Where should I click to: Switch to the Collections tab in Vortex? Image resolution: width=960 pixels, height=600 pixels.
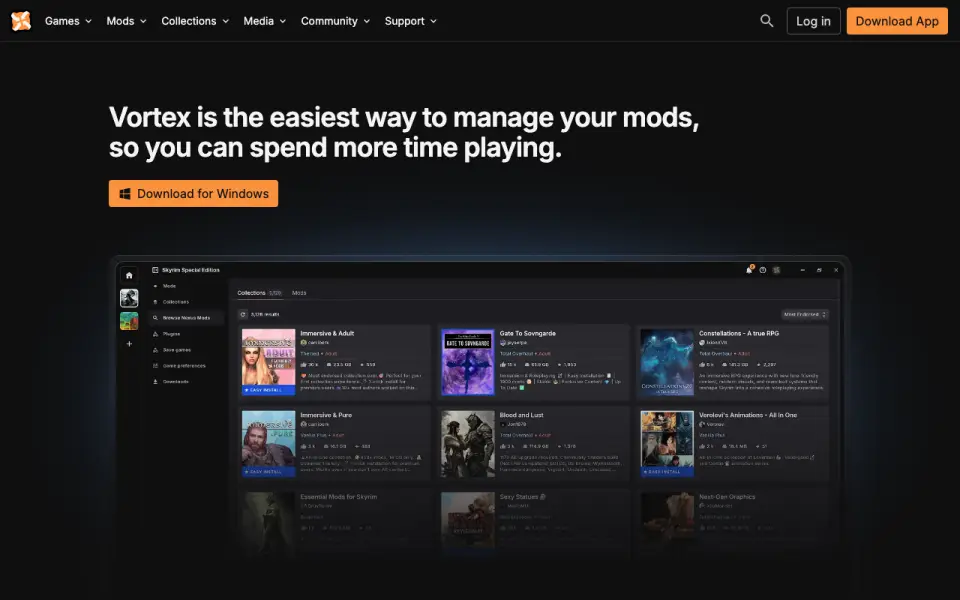[x=259, y=293]
